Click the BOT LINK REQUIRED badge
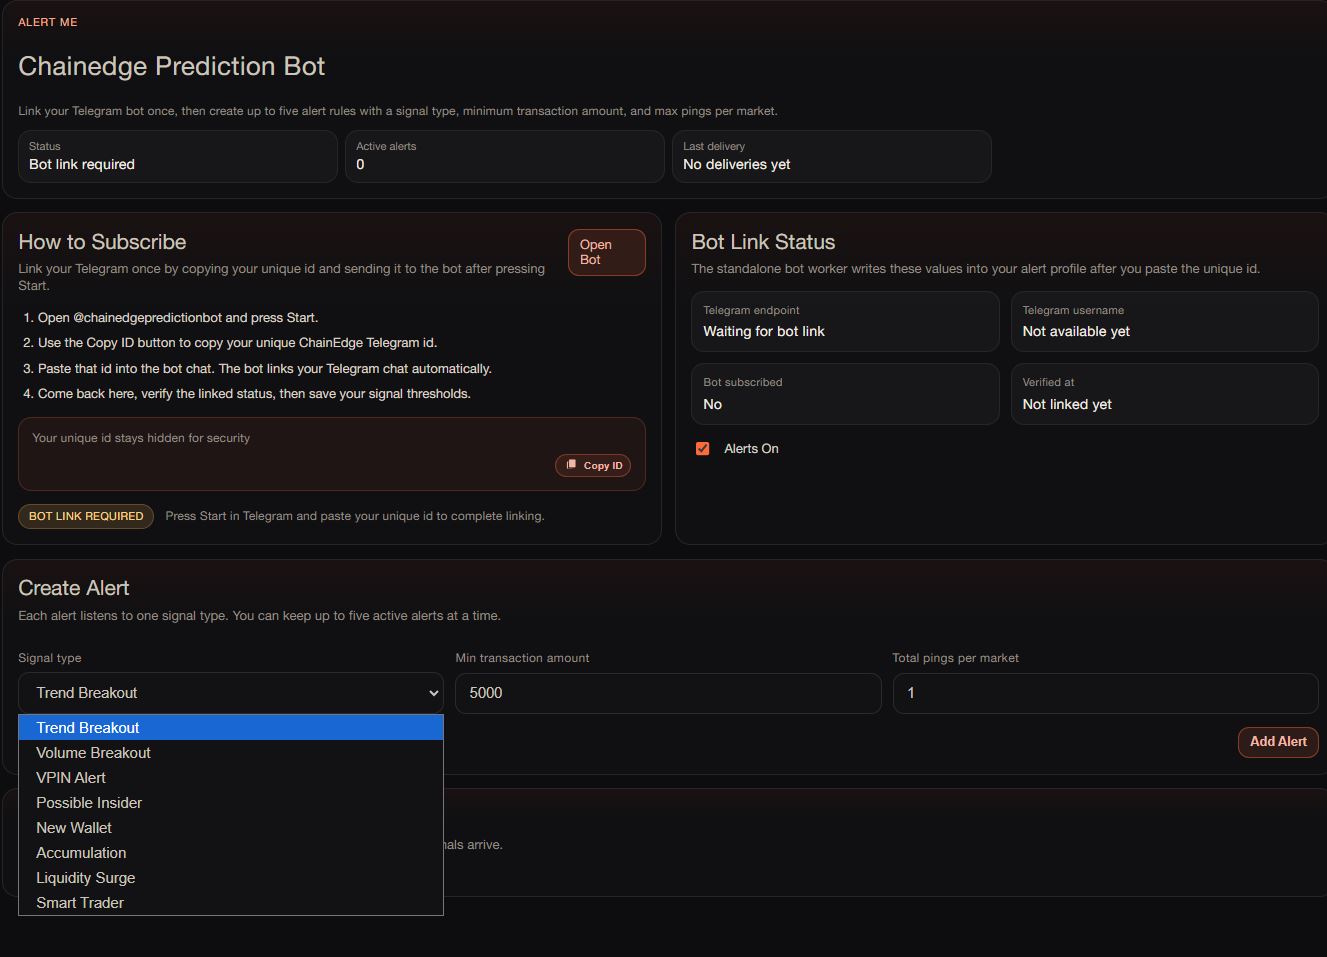 (85, 516)
